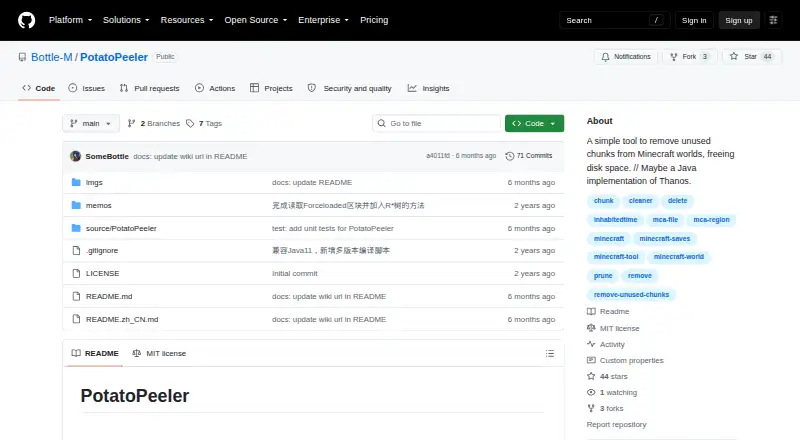Open the prune topic tag
This screenshot has height=440, width=800.
pos(603,276)
